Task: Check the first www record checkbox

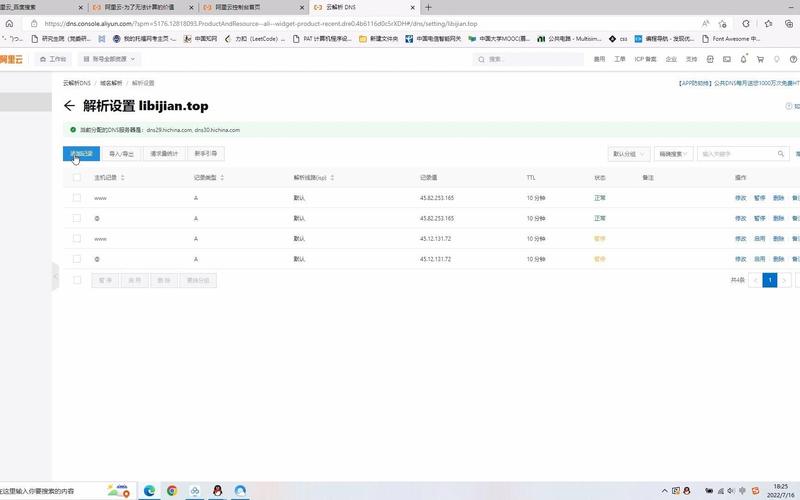Action: (77, 198)
